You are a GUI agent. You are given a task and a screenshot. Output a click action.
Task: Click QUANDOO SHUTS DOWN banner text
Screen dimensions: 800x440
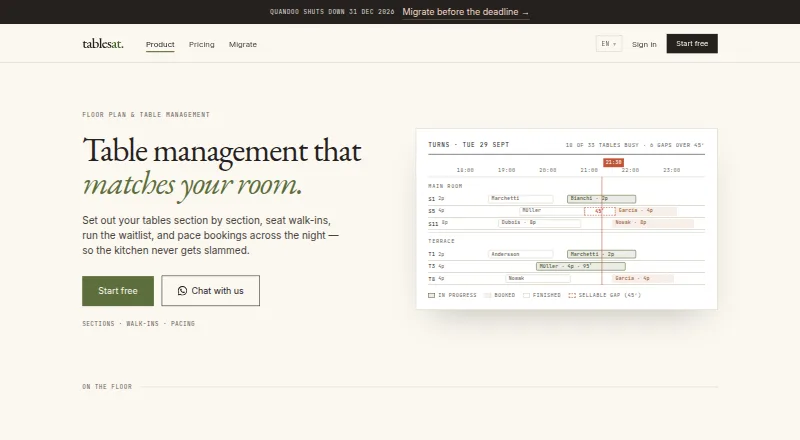tap(332, 12)
